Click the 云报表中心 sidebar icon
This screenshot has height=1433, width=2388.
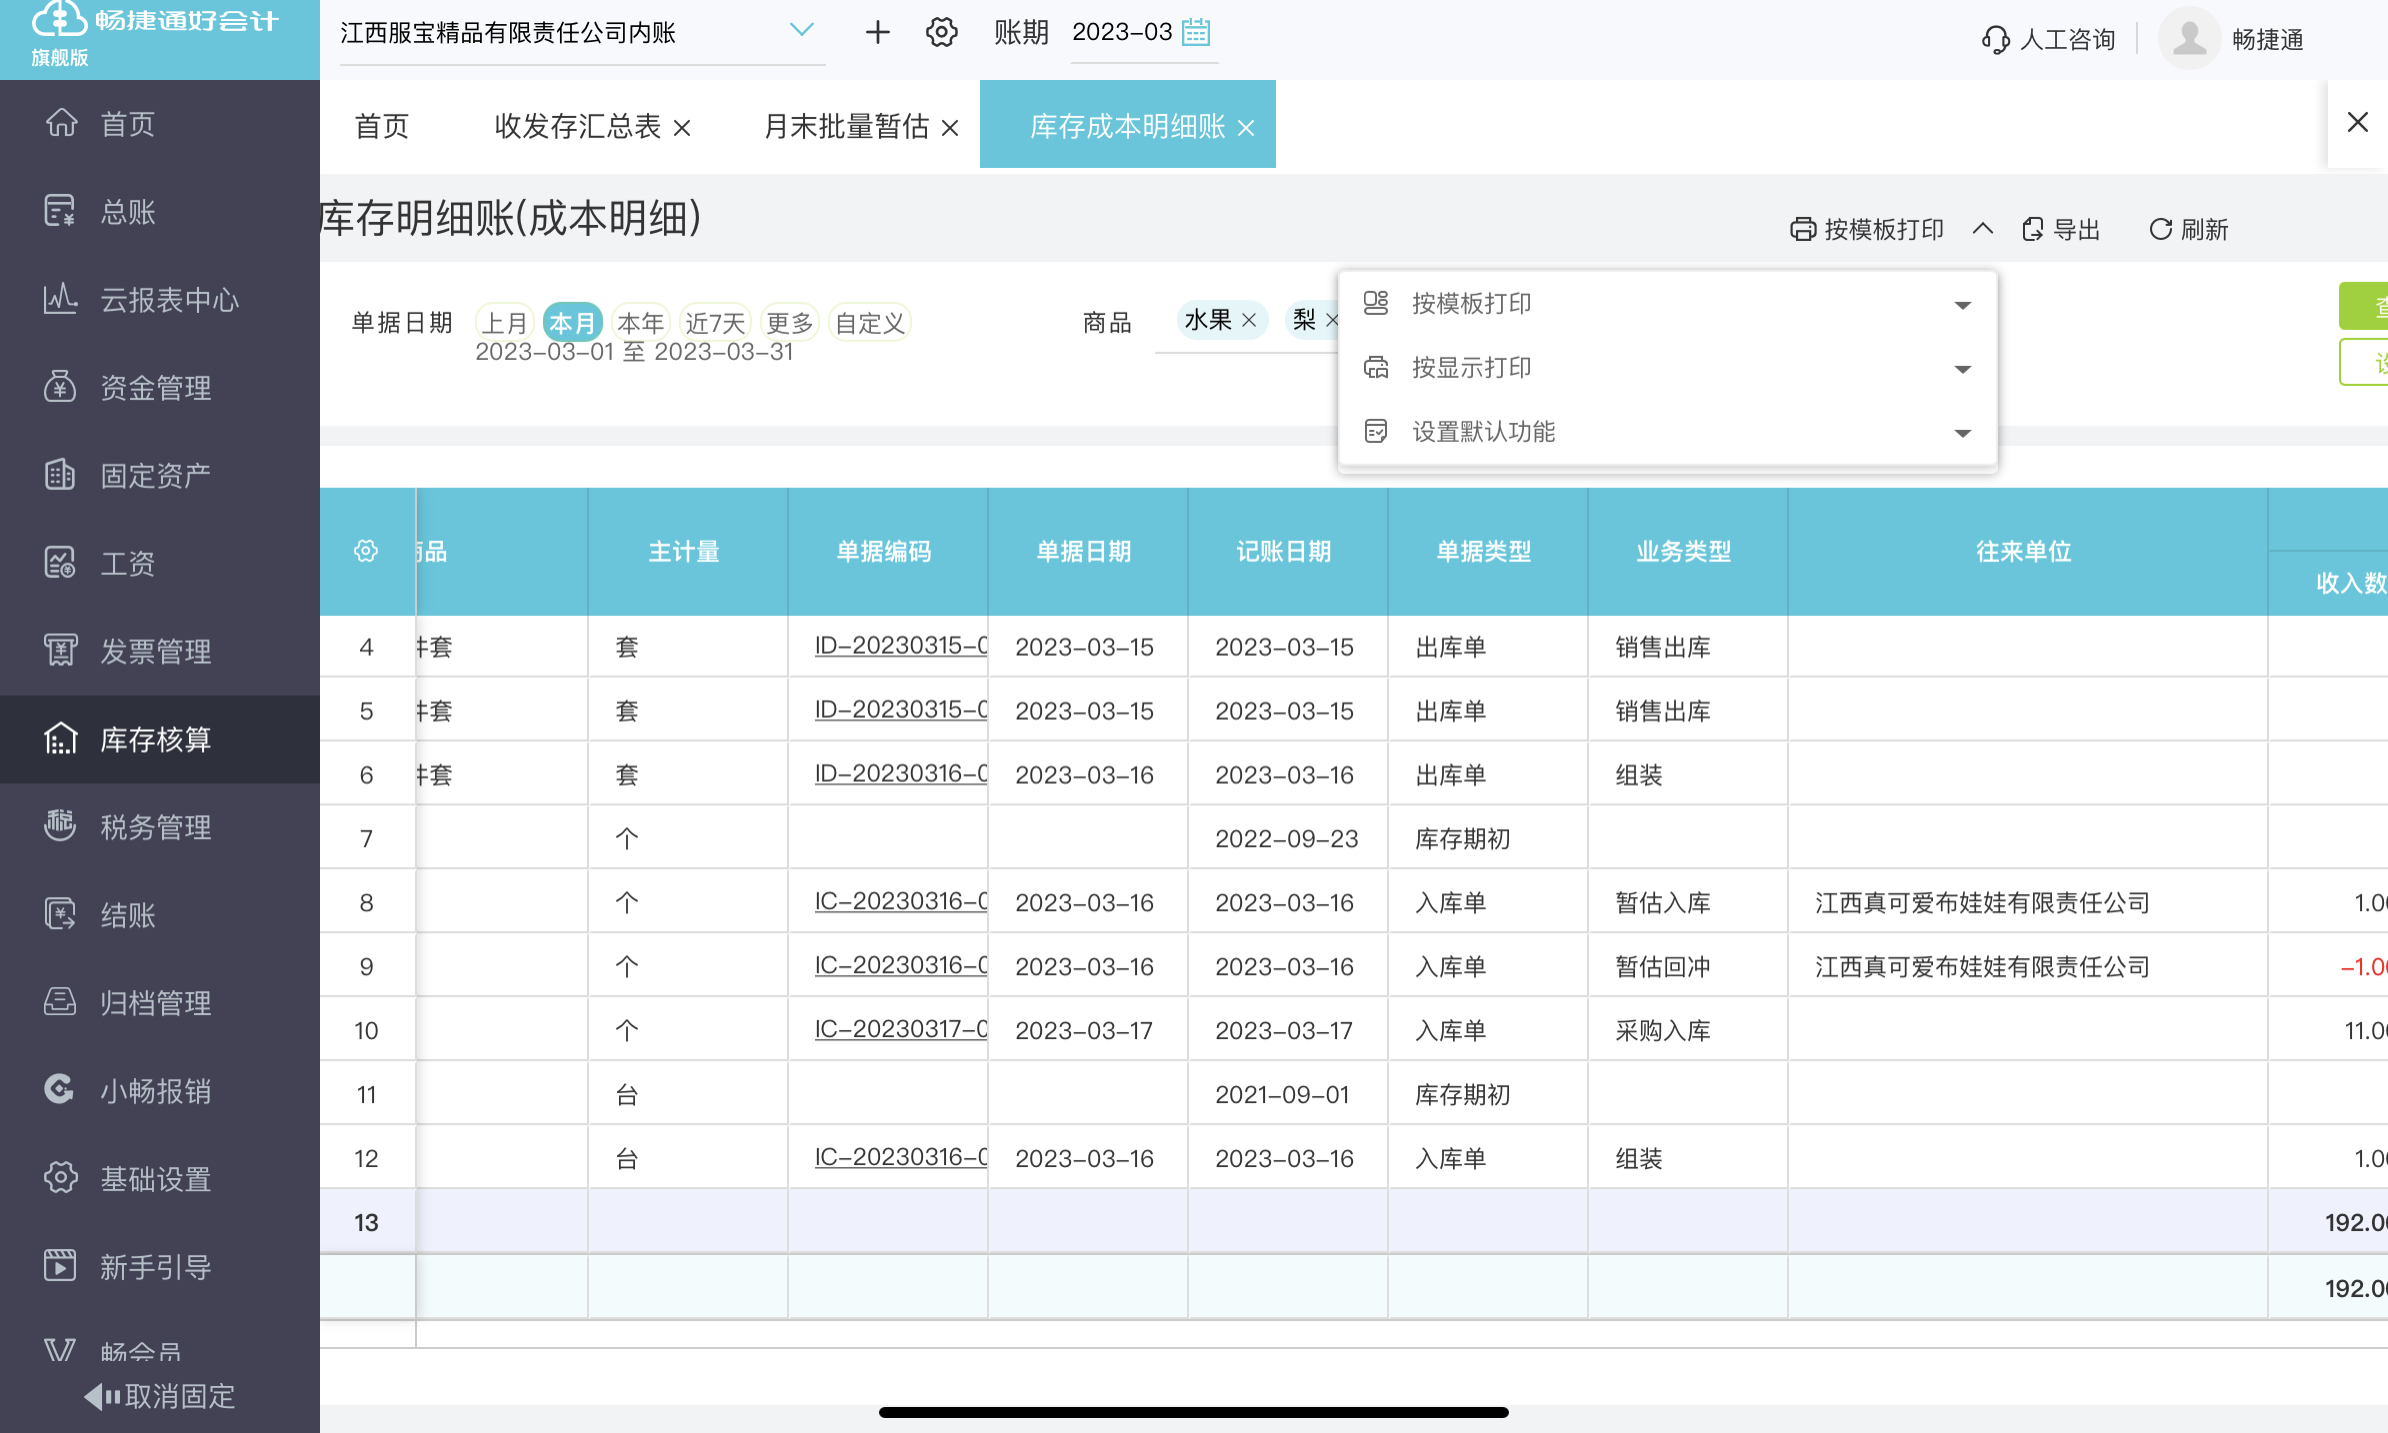(61, 299)
